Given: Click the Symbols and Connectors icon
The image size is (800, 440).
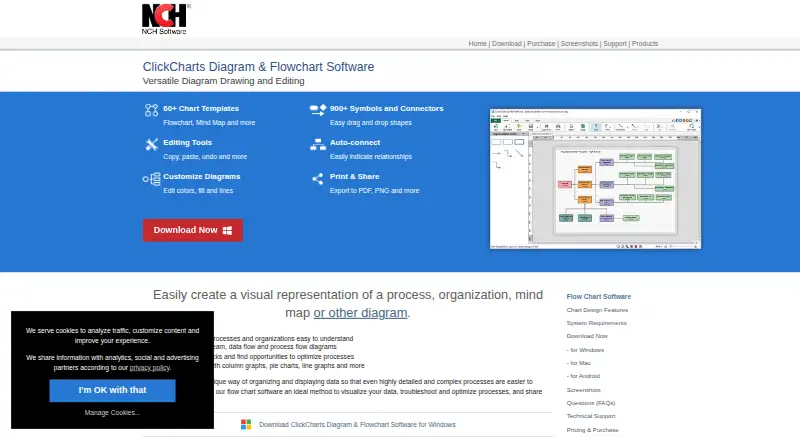Looking at the screenshot, I should pos(318,110).
